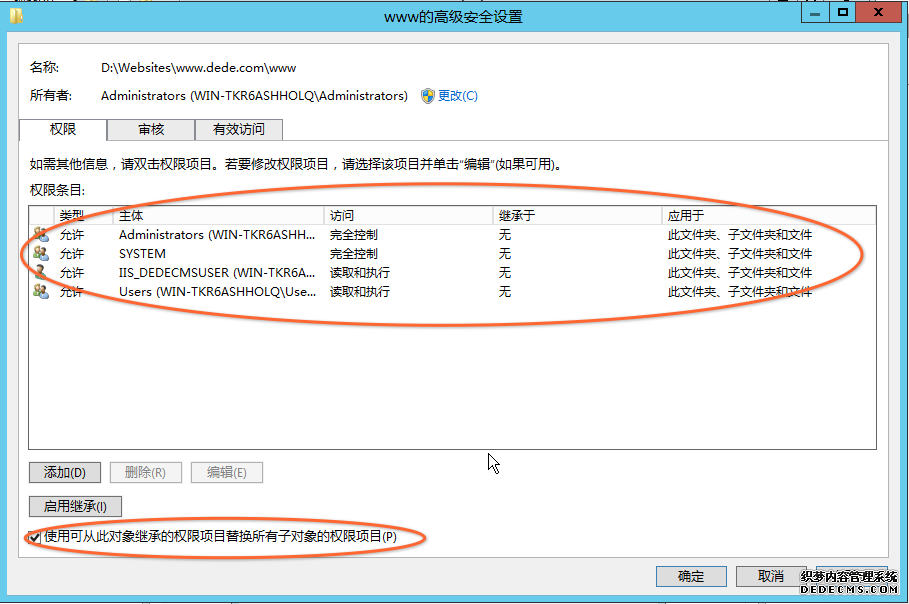Click the UAC shield icon beside 更改
This screenshot has height=604, width=909.
[x=428, y=96]
